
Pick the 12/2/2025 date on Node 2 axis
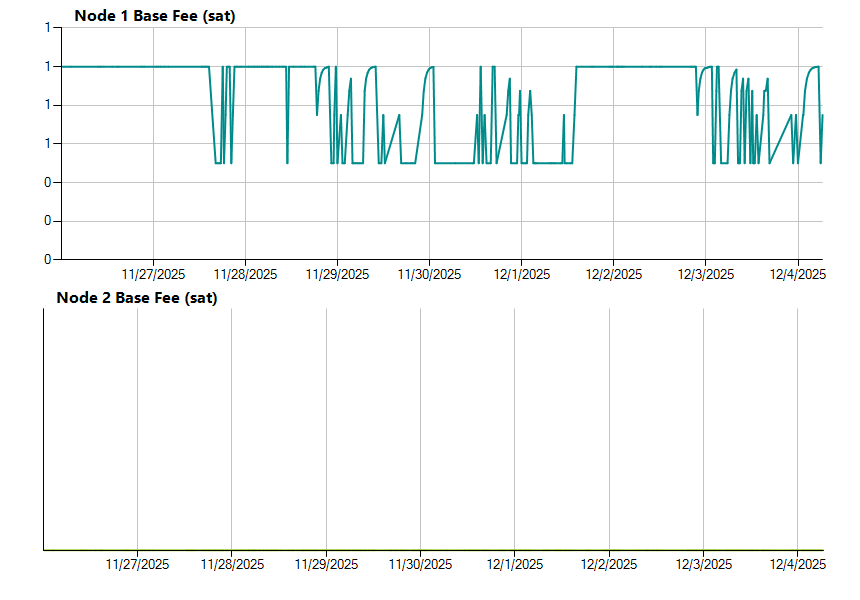(608, 564)
